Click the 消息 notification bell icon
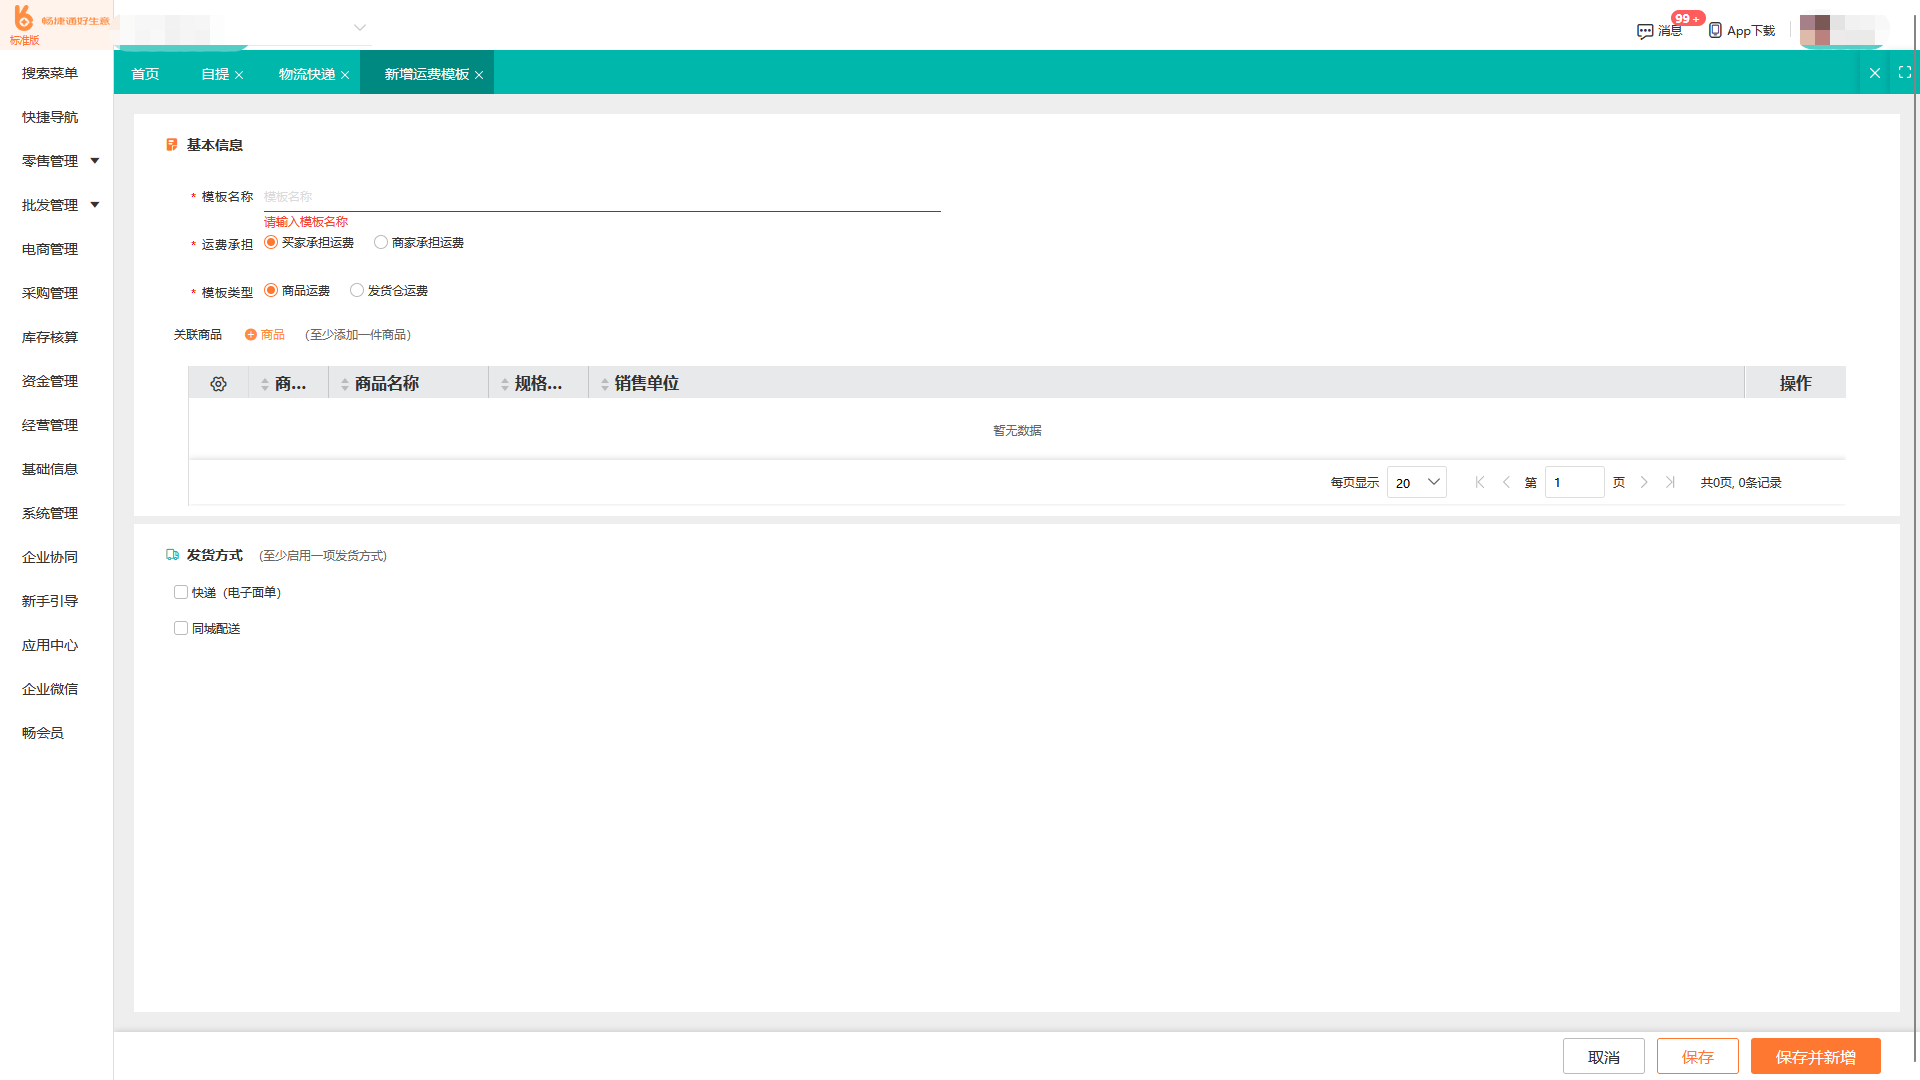This screenshot has width=1920, height=1080. 1660,29
